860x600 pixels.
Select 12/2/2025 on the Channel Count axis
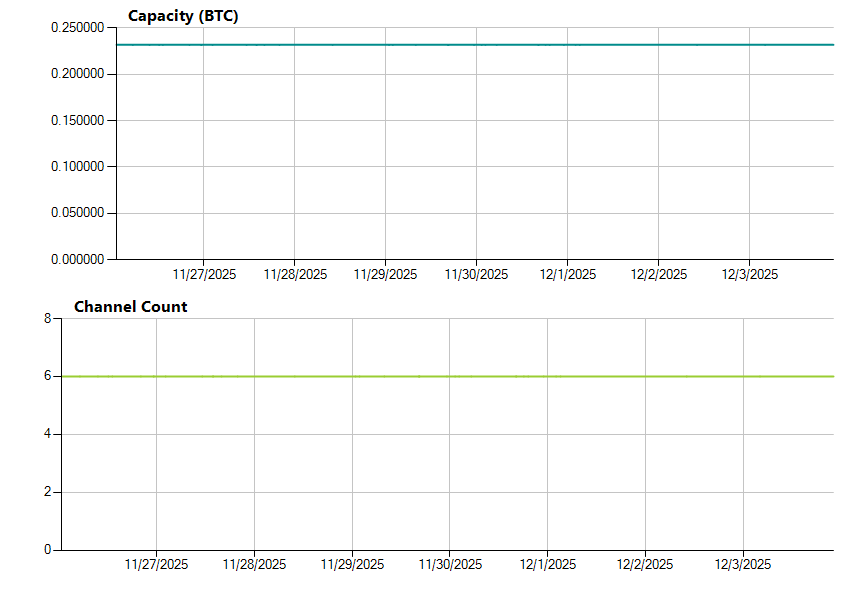645,564
